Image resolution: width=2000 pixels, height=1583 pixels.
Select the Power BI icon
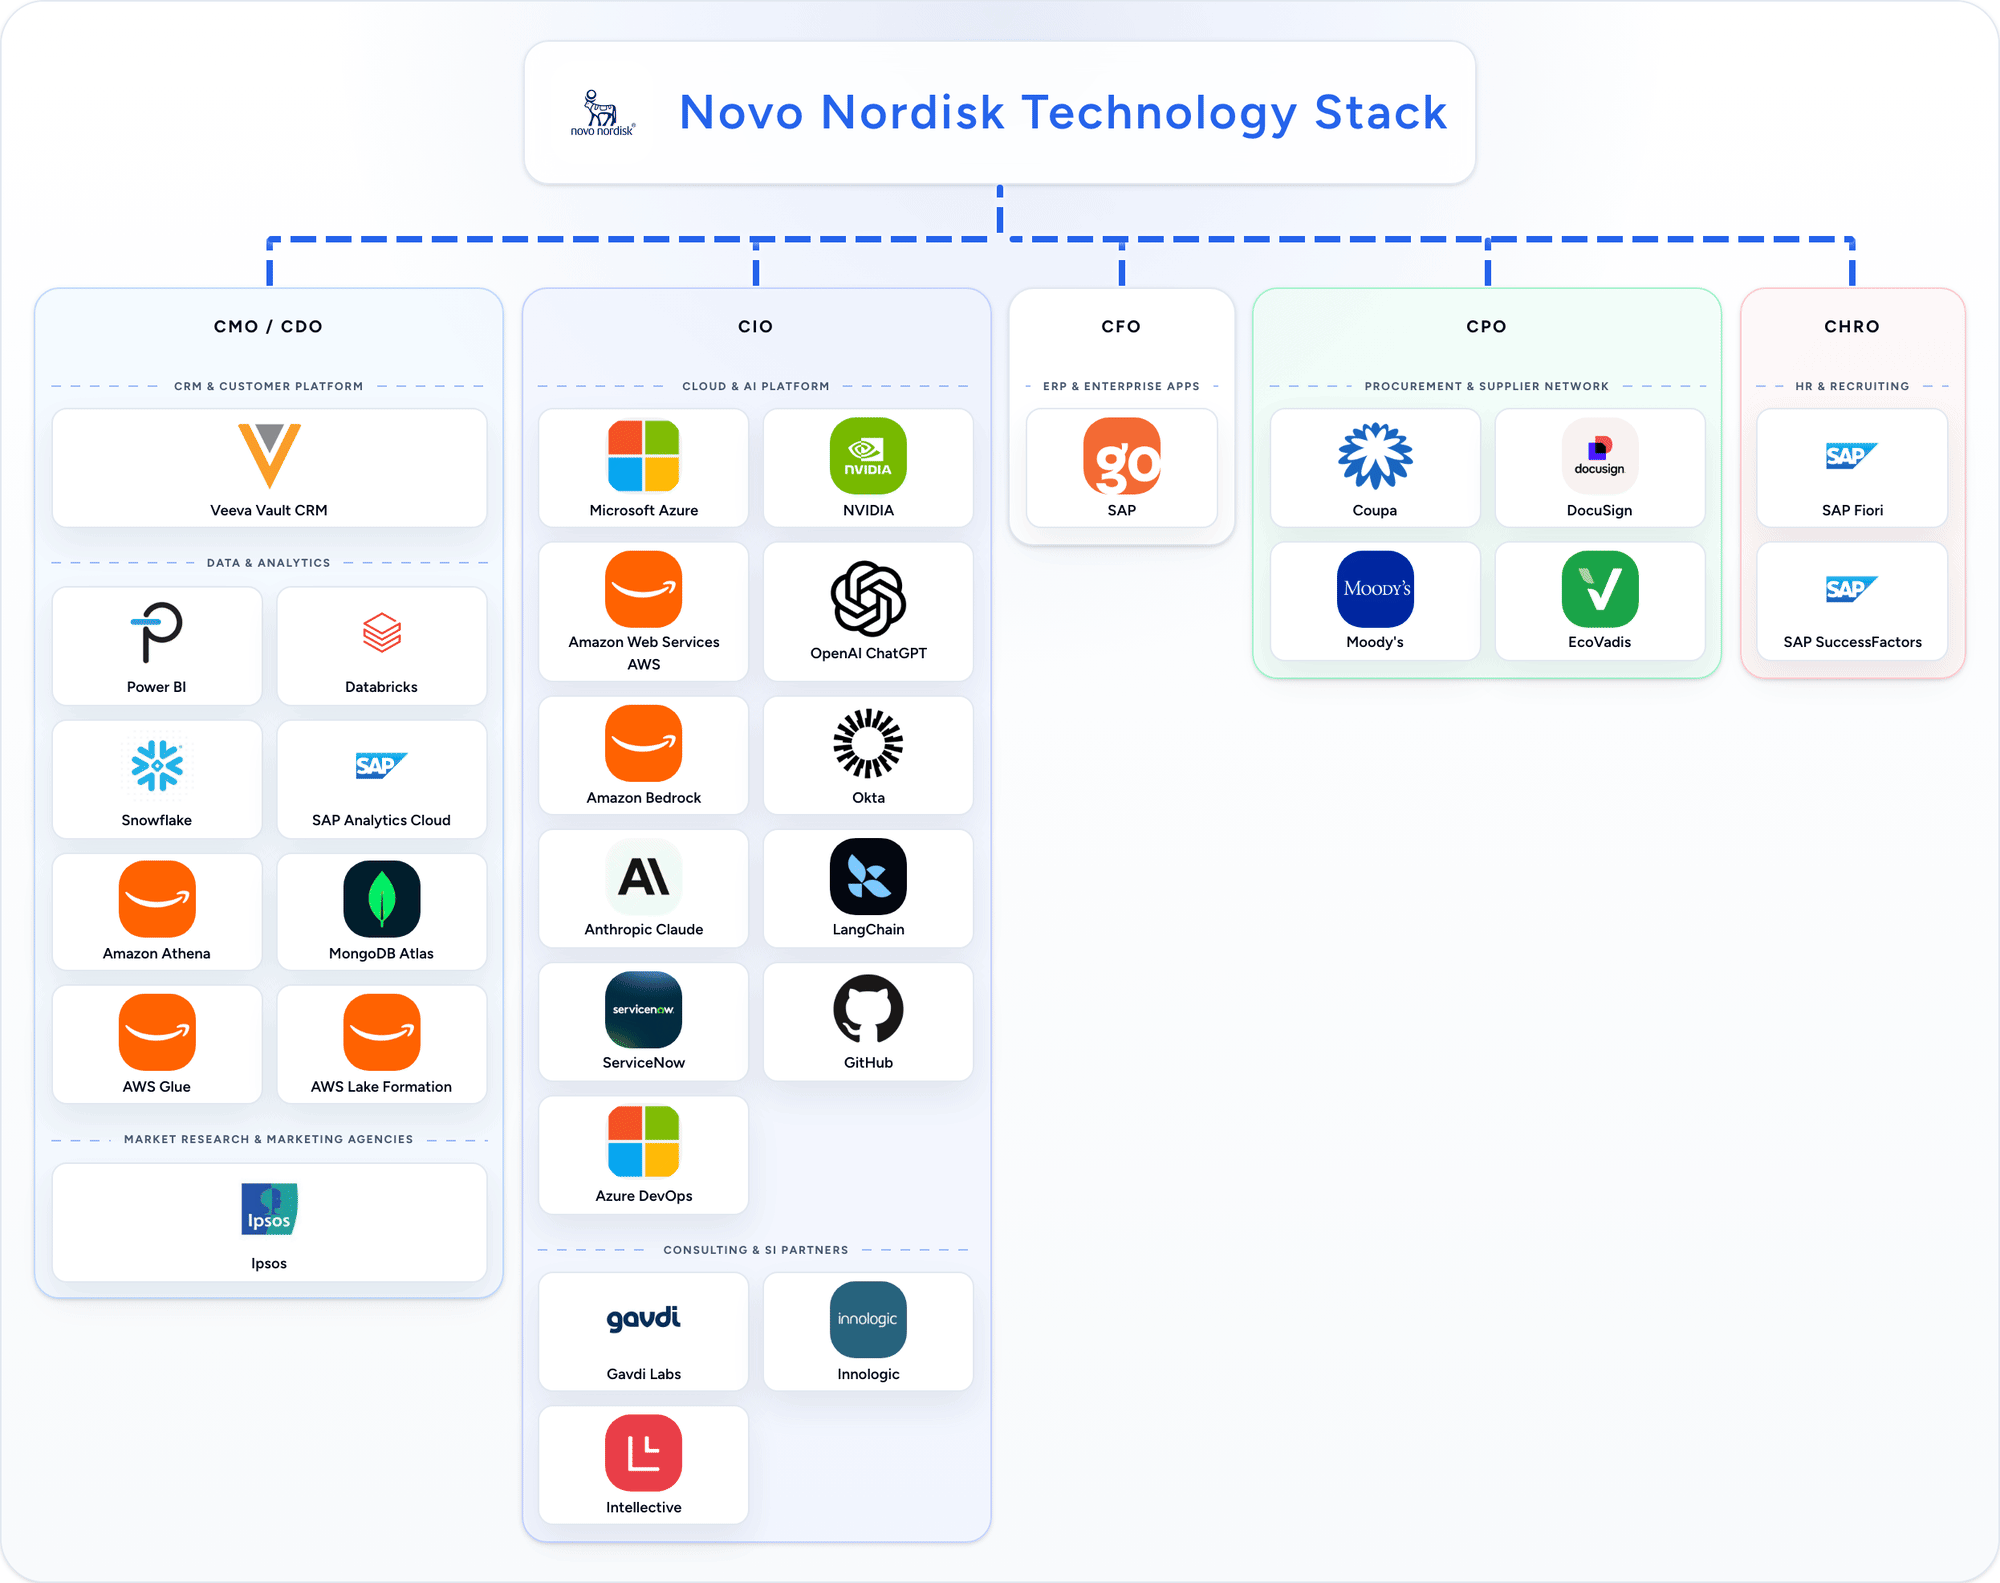(157, 632)
